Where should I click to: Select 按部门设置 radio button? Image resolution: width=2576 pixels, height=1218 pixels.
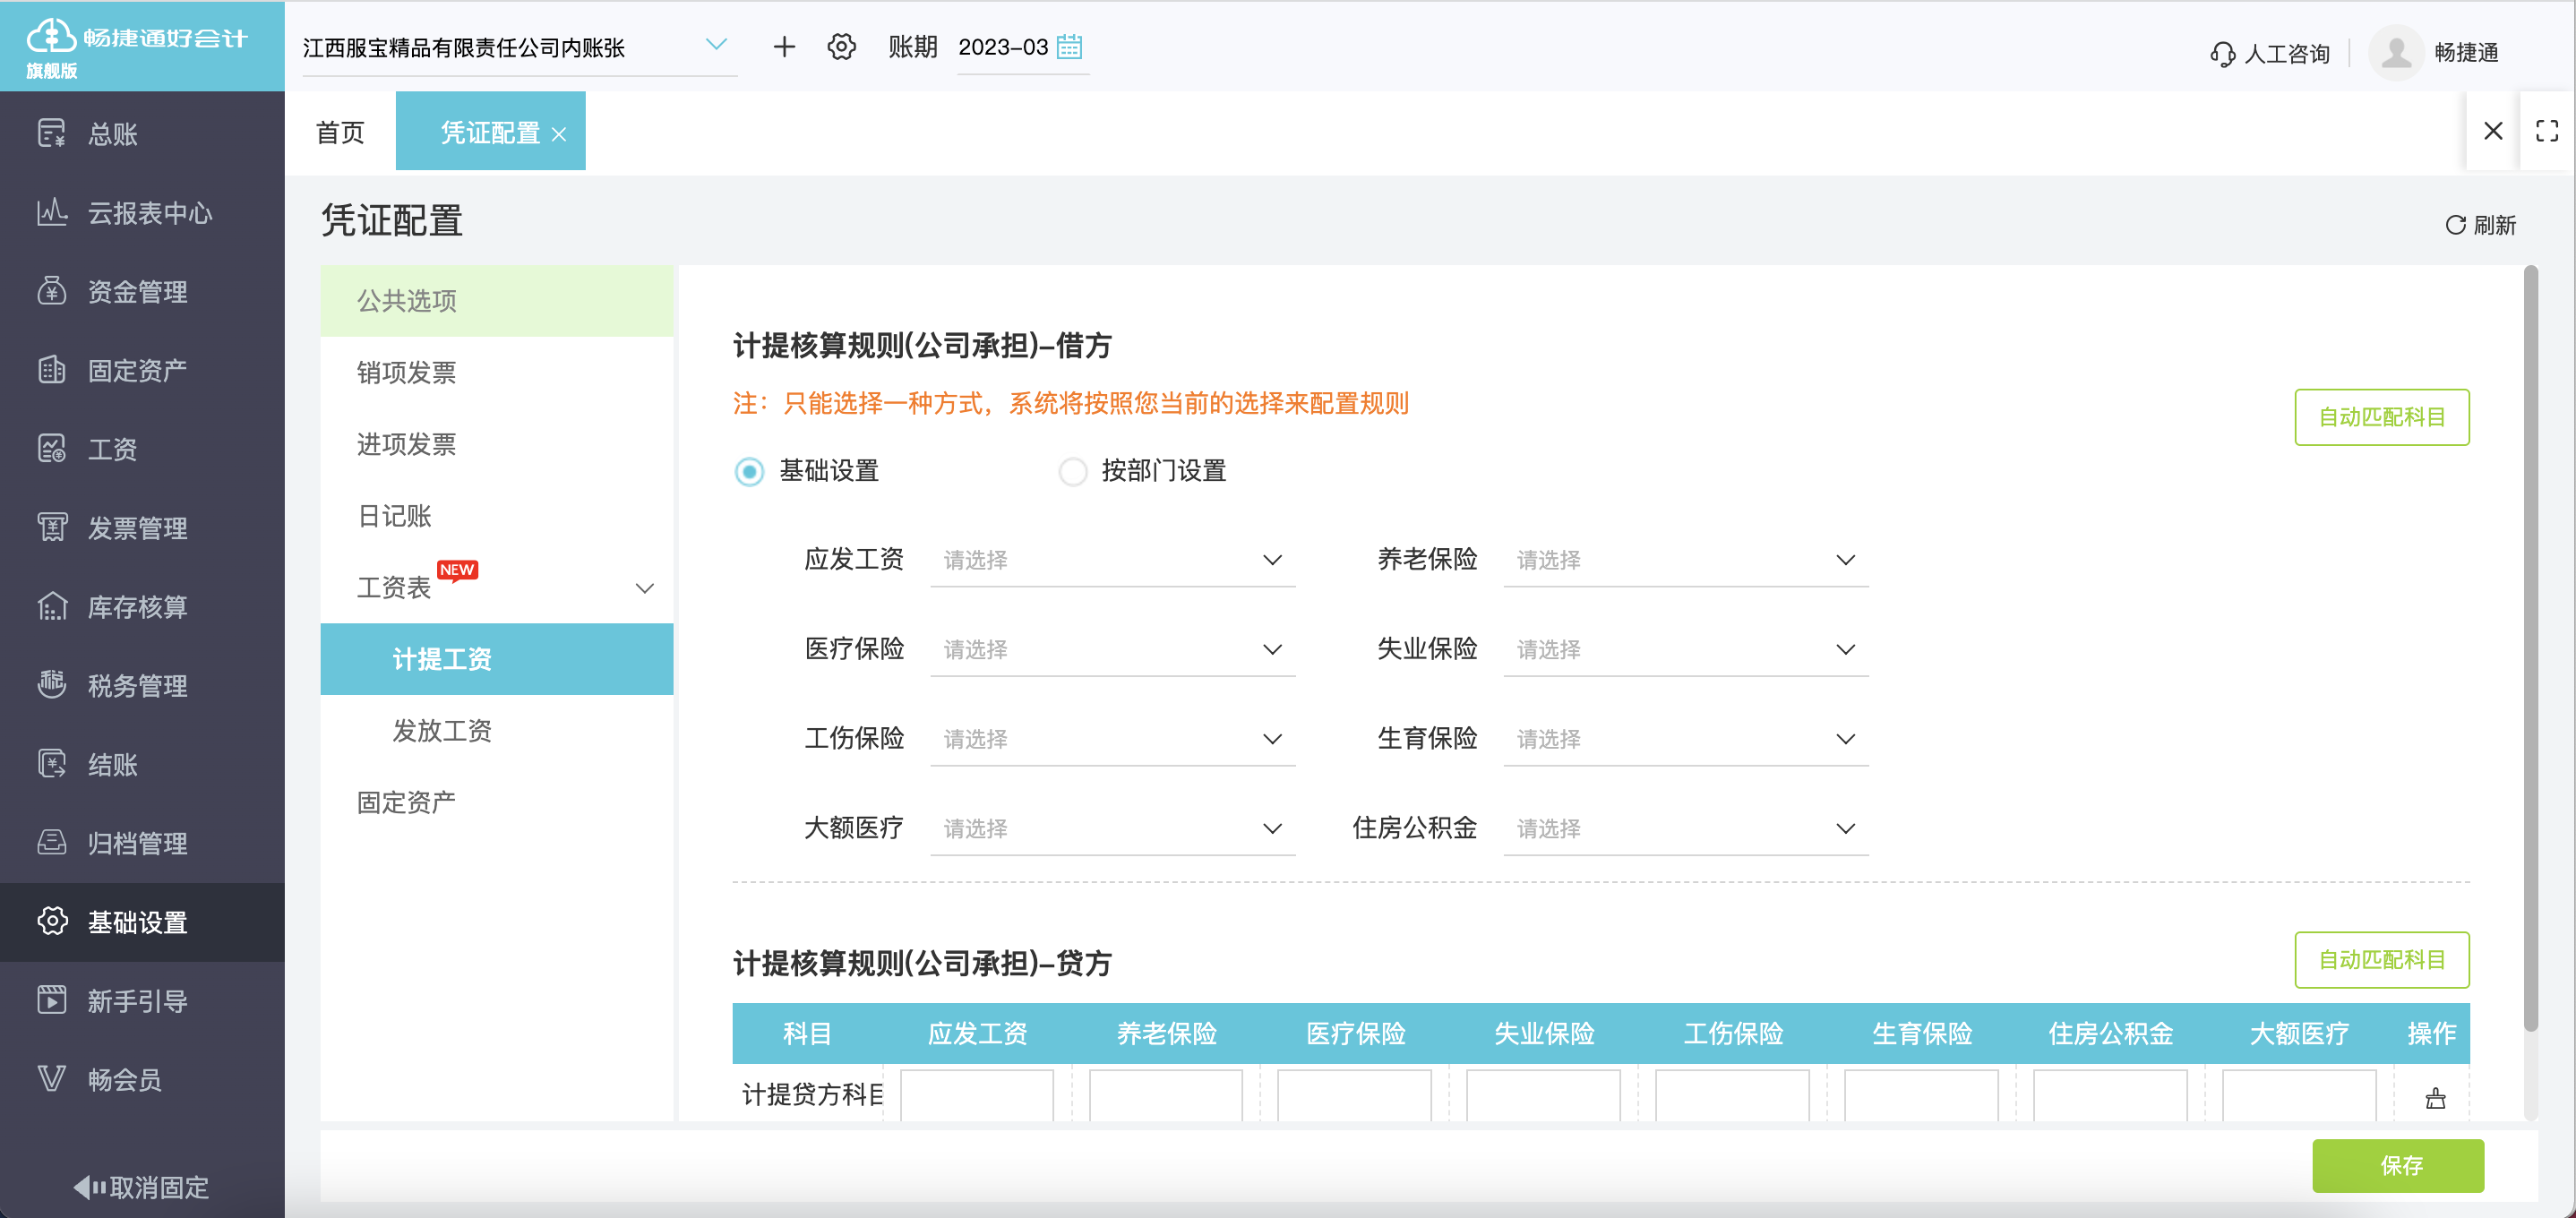pyautogui.click(x=1069, y=472)
